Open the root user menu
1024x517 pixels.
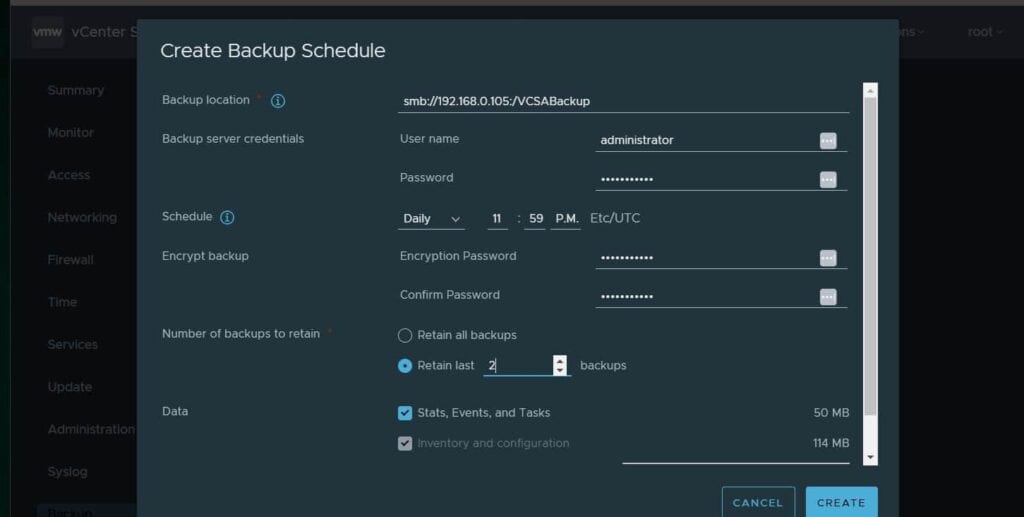(984, 31)
